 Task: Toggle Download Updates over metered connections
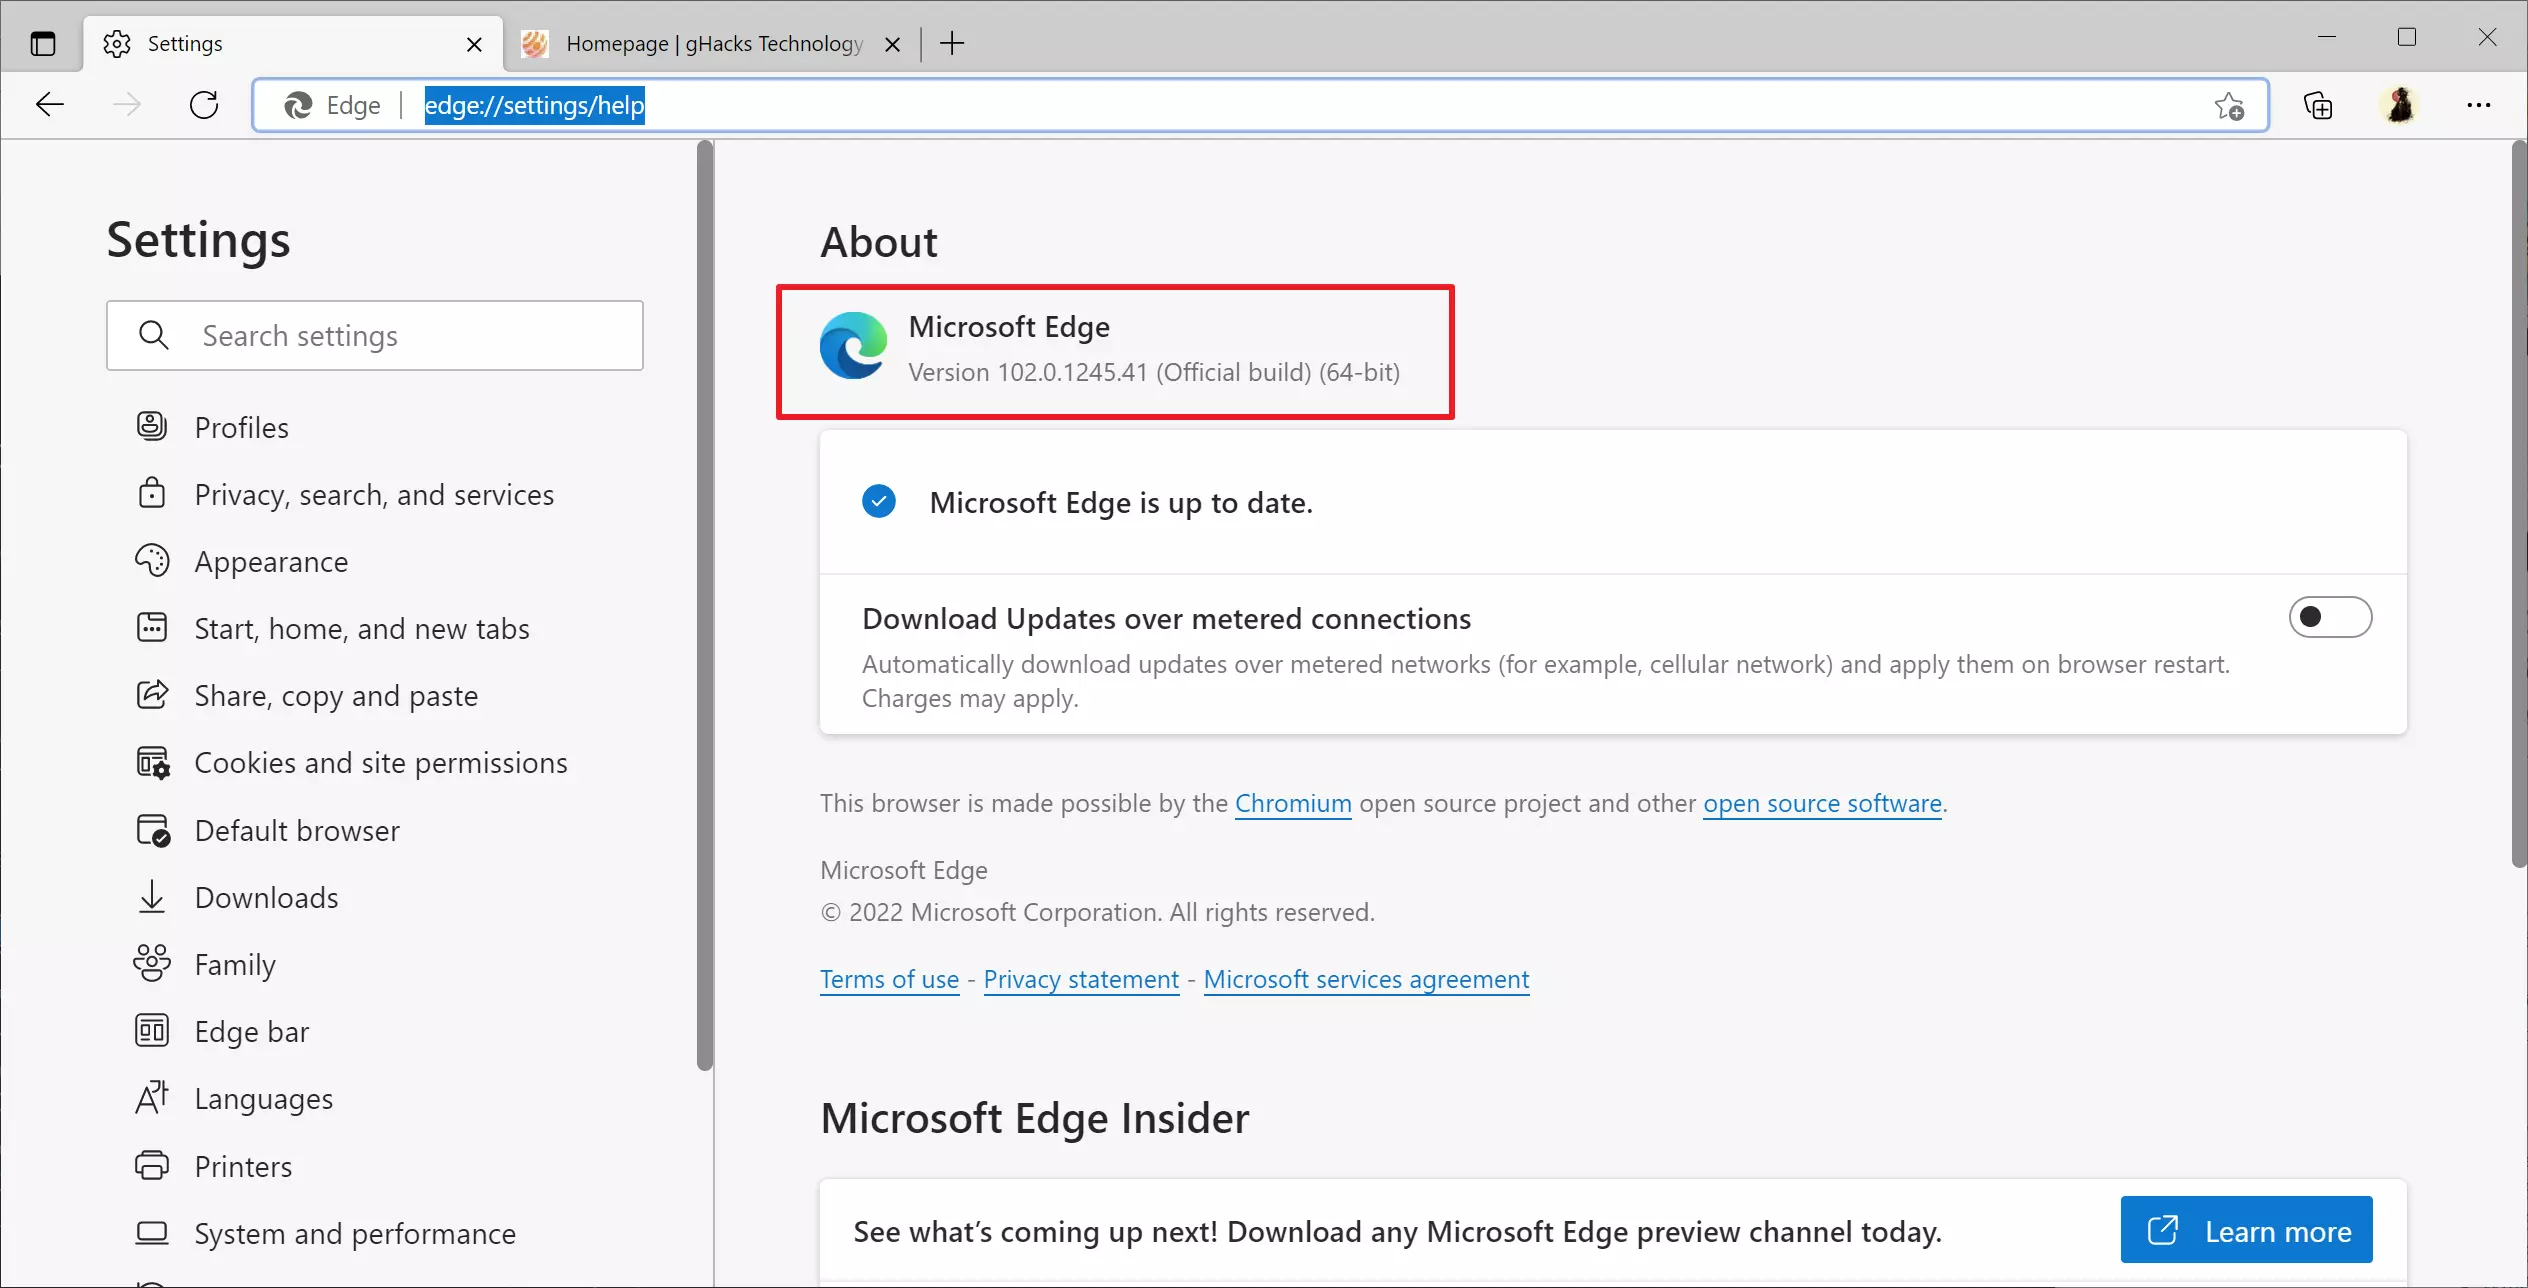(2331, 616)
